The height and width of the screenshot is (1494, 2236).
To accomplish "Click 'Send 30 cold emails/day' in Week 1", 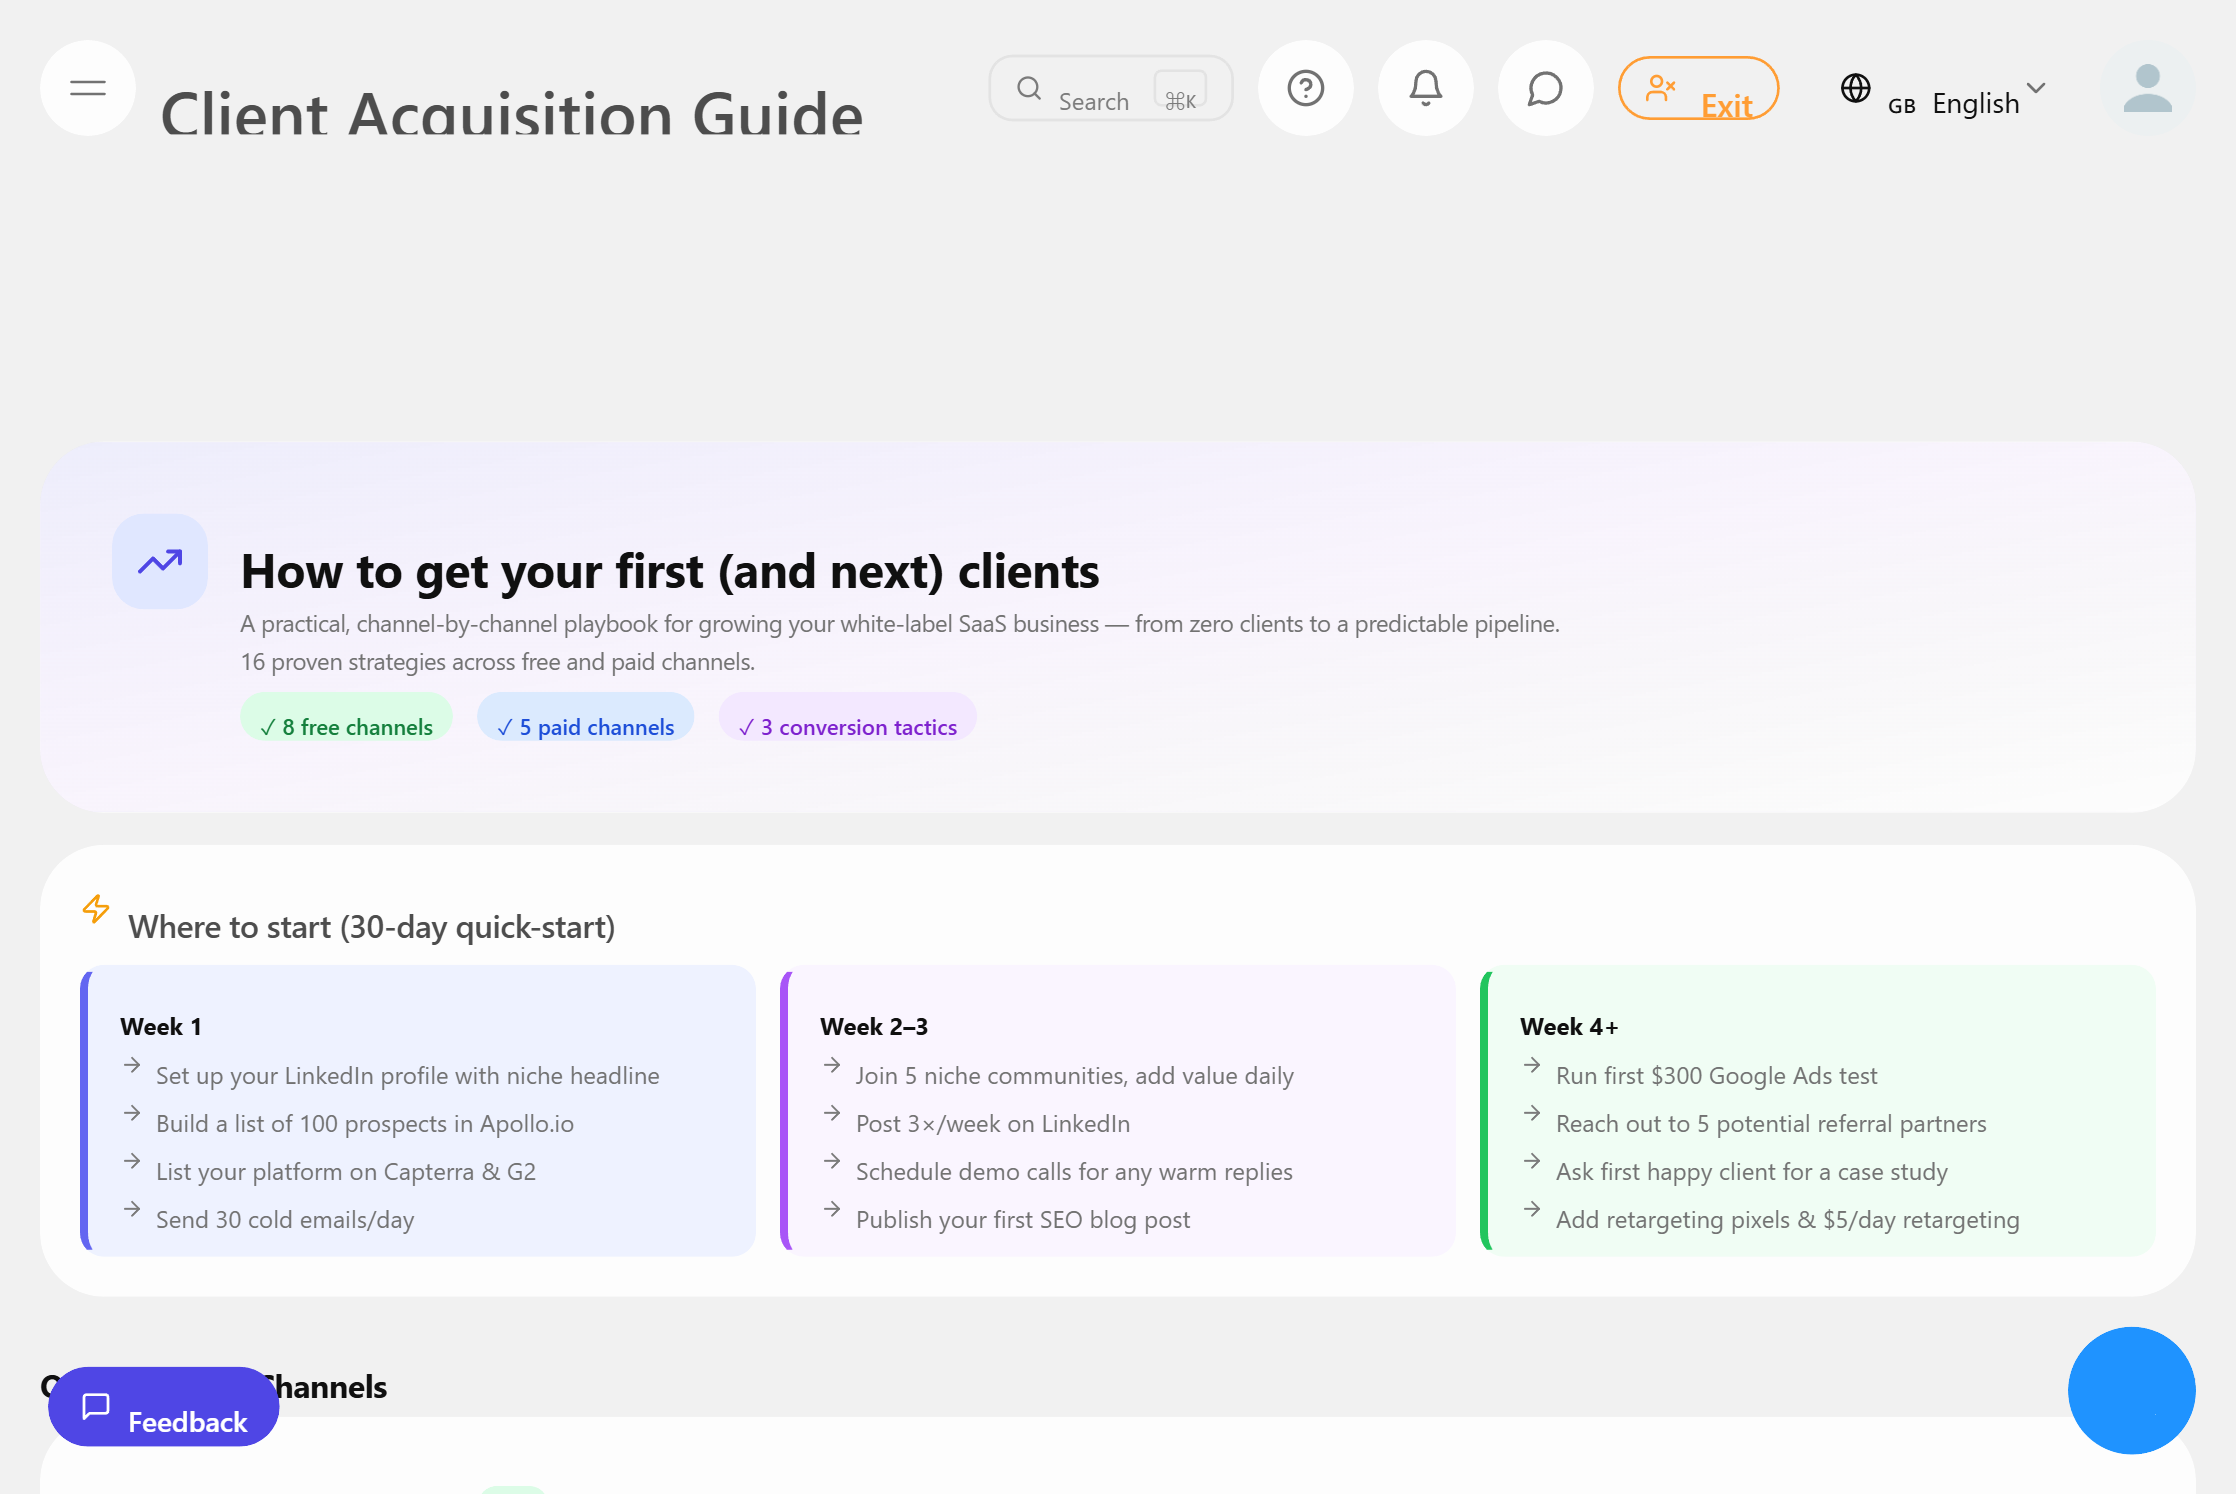I will [x=286, y=1219].
